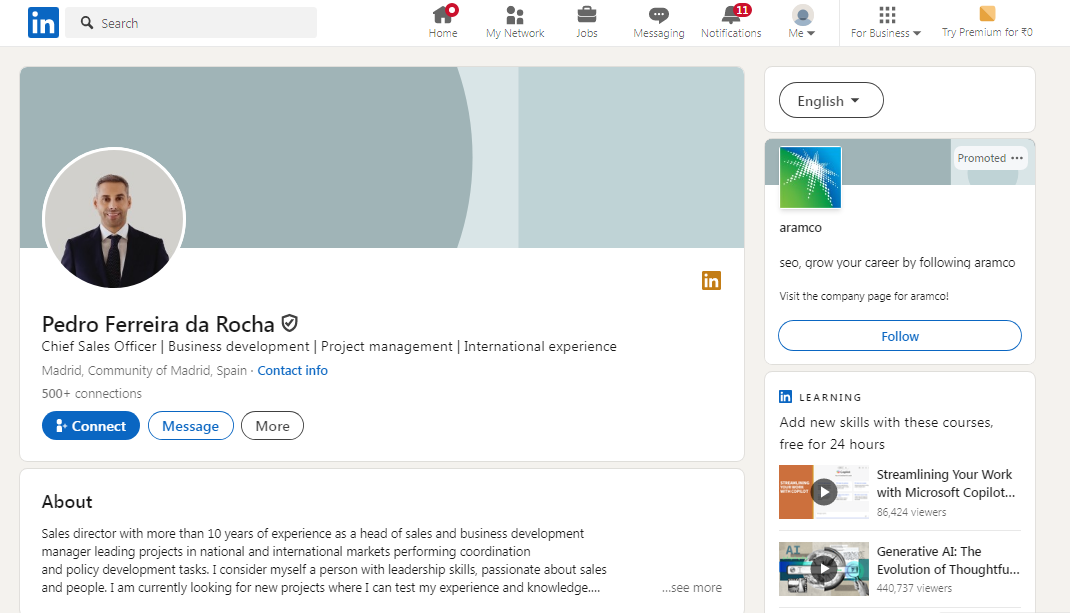Follow the aramco company page
Viewport: 1070px width, 613px height.
point(899,335)
